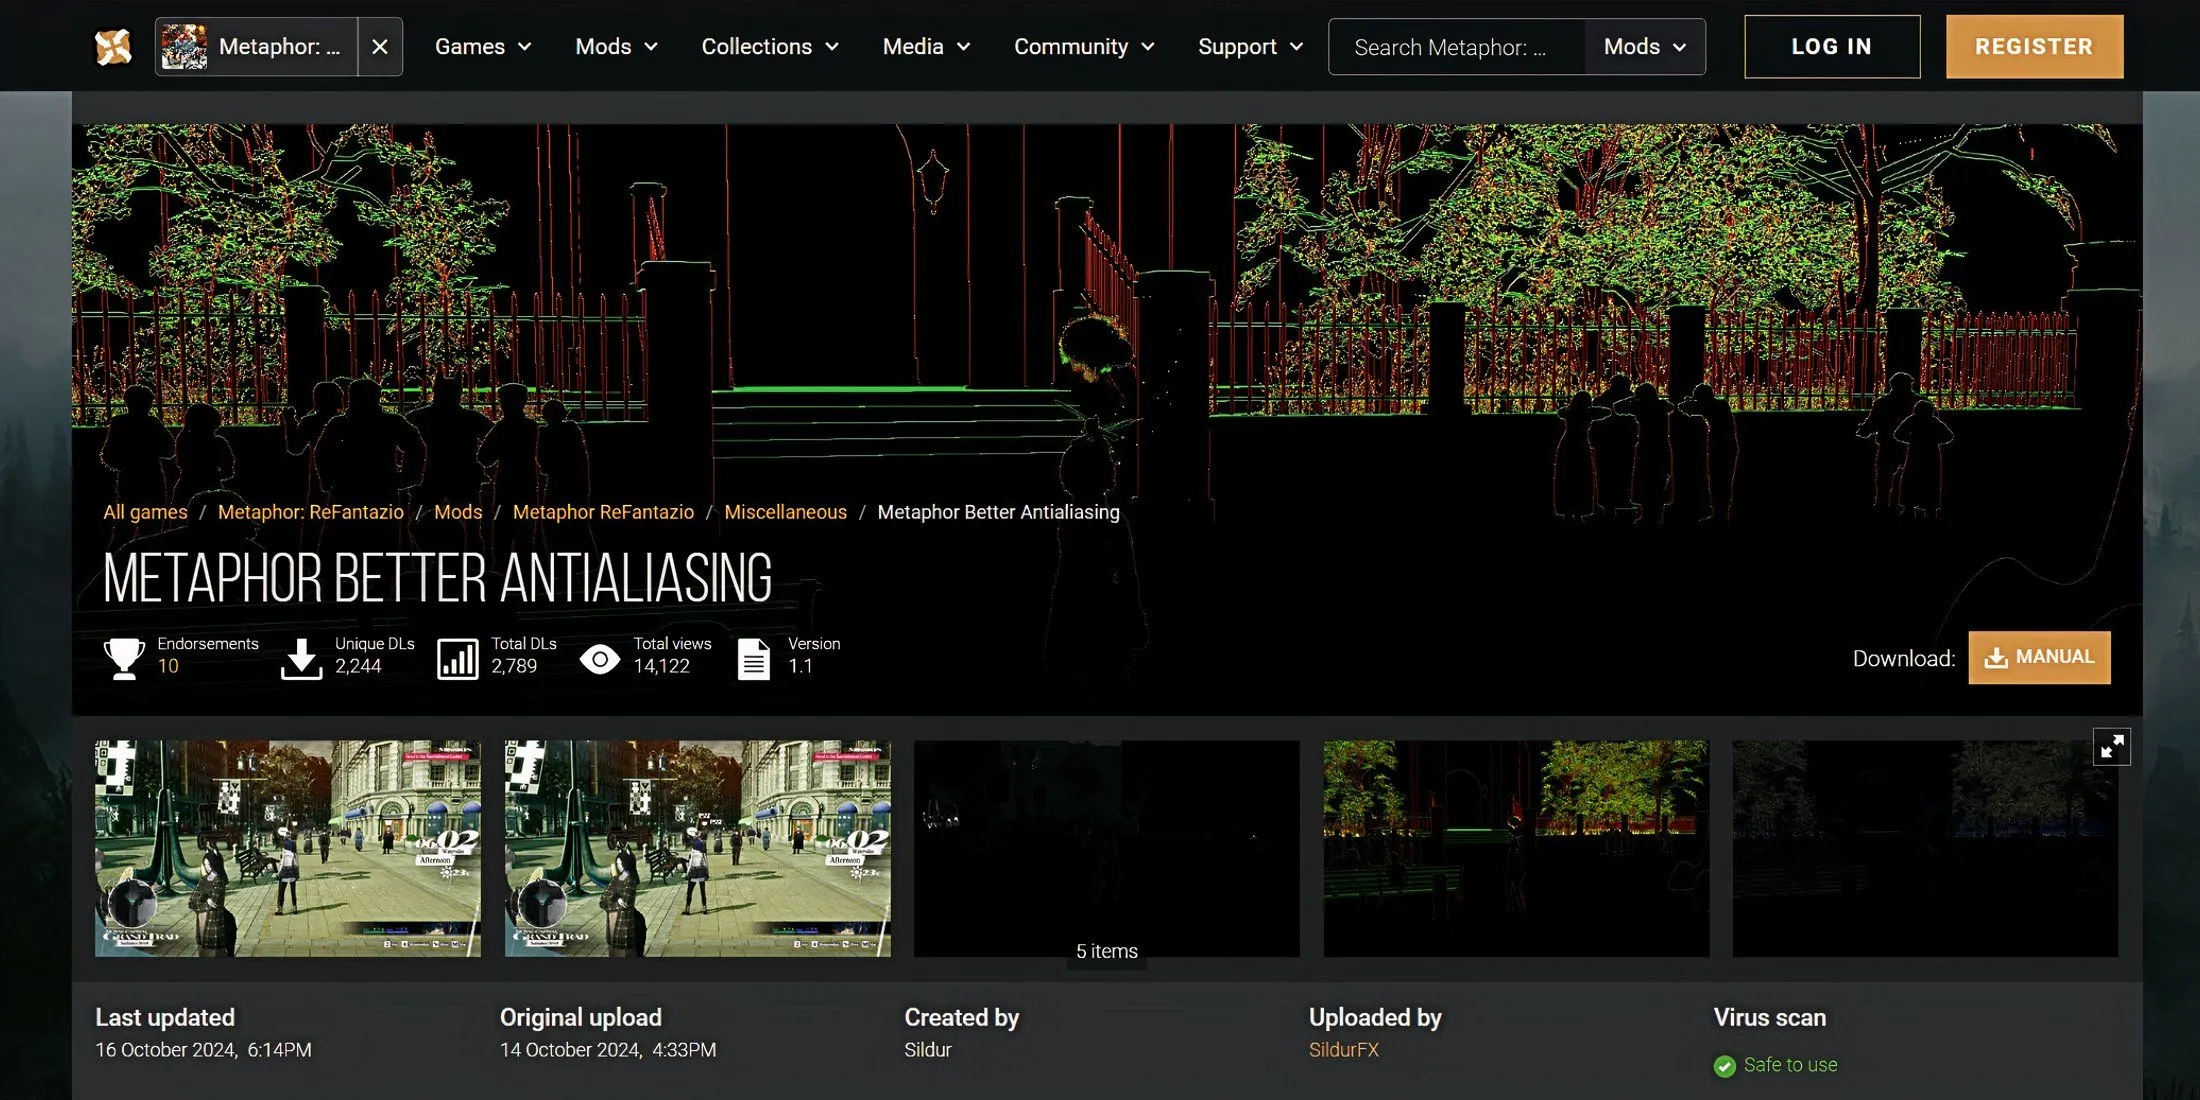Click the version file document icon
Screen dimensions: 2200x1100
tap(753, 655)
